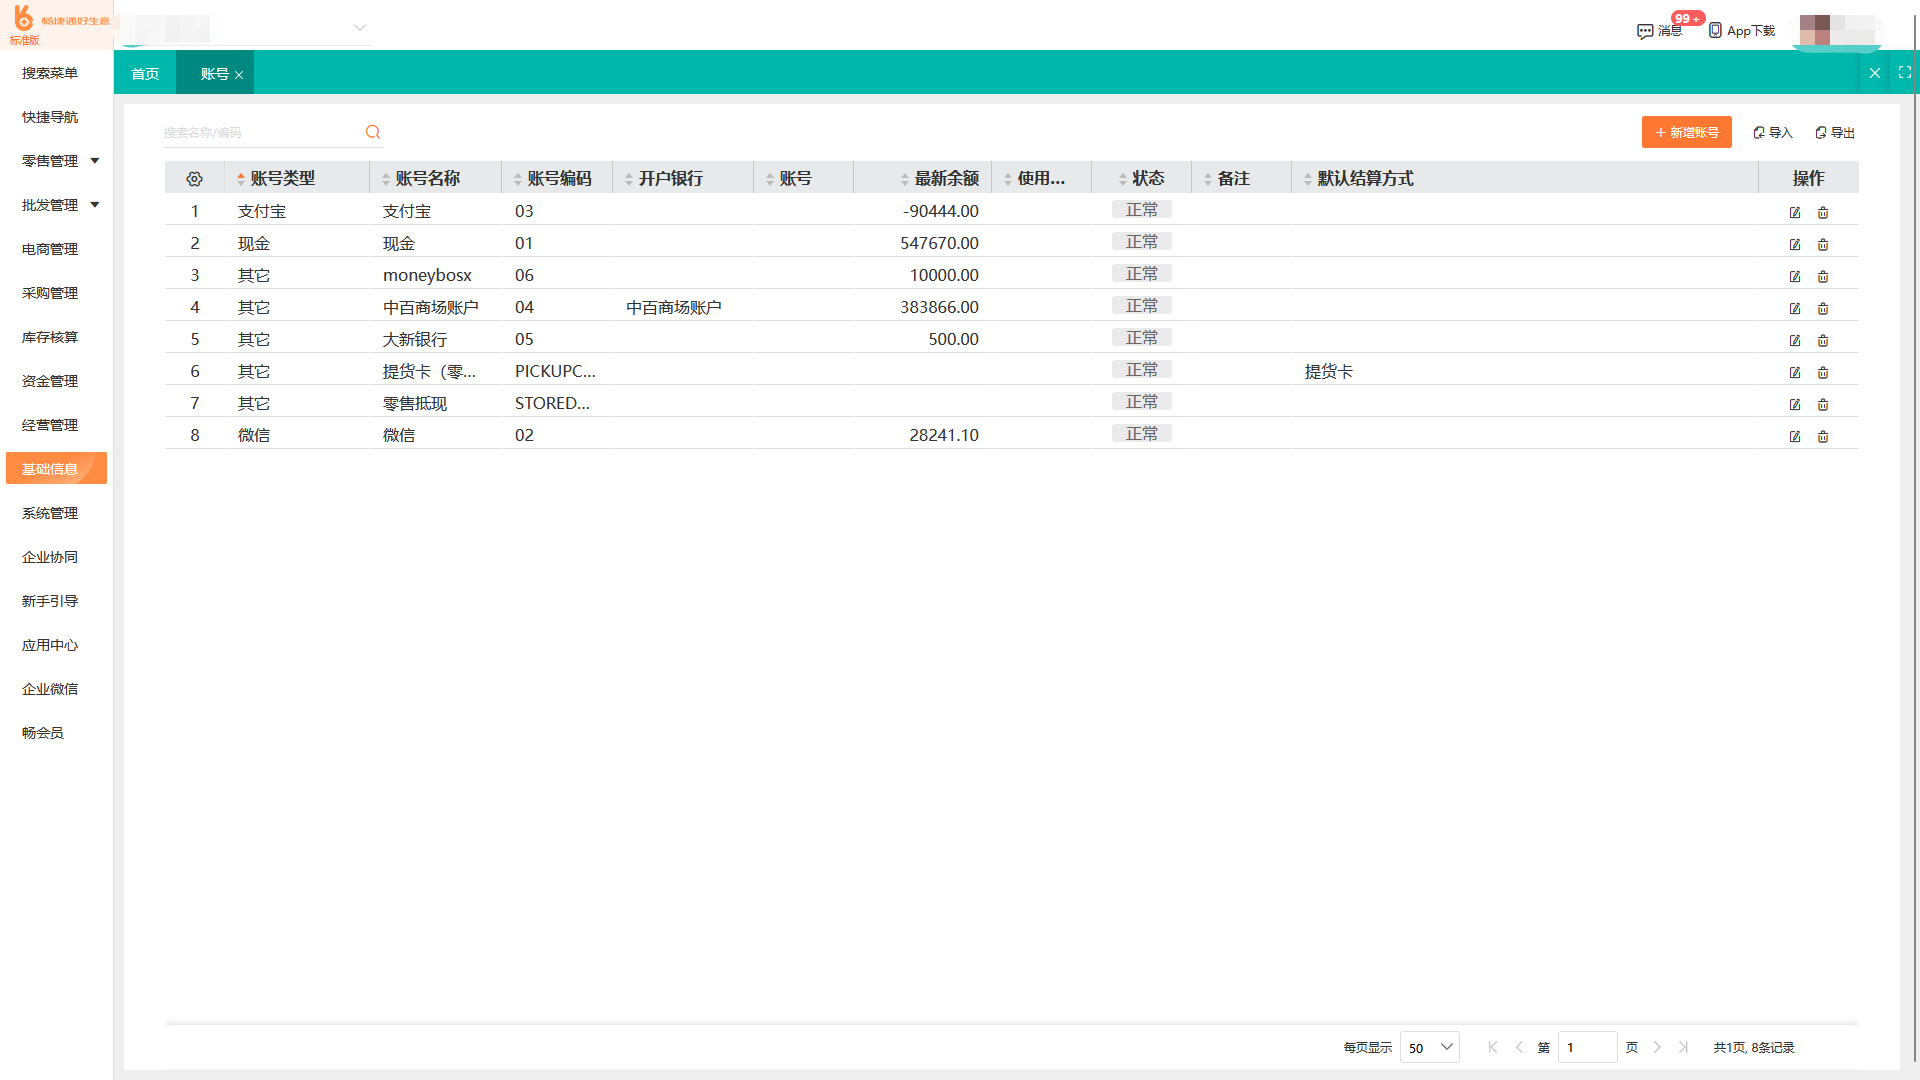
Task: Click the search magnifier icon
Action: click(373, 132)
